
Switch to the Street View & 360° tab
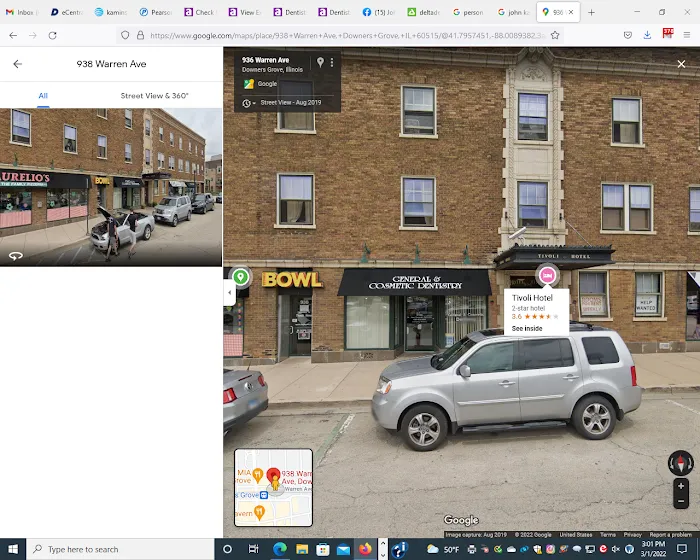tap(155, 96)
